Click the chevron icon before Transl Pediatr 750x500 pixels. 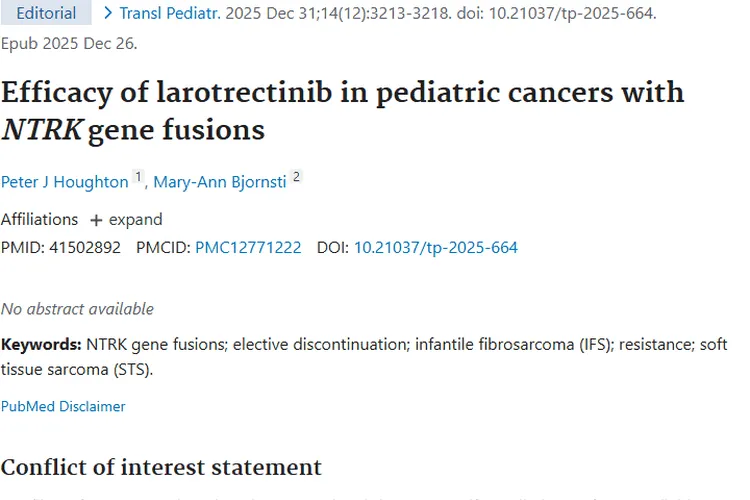pos(108,13)
